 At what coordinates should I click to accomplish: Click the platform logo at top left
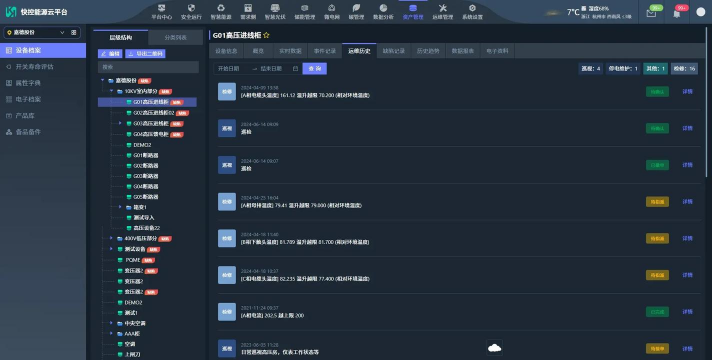point(11,12)
